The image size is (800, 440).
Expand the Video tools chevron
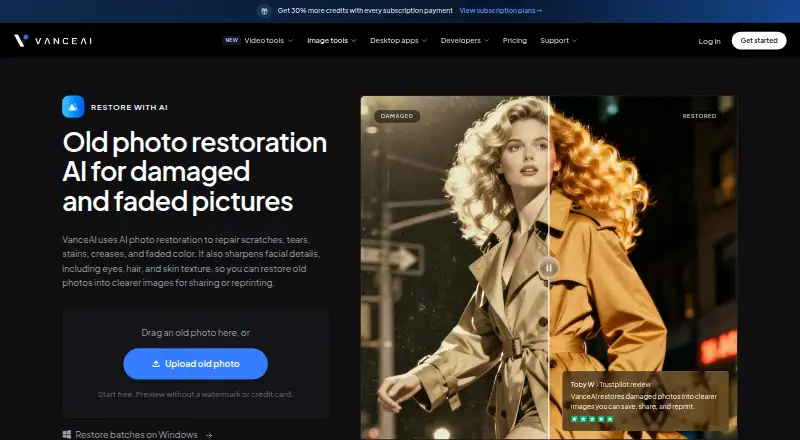pyautogui.click(x=290, y=41)
